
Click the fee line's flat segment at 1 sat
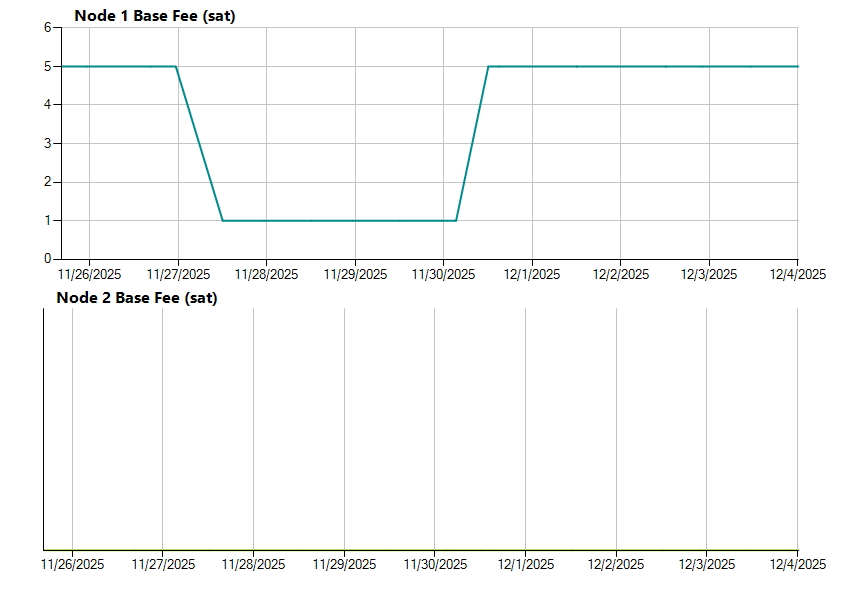click(340, 220)
